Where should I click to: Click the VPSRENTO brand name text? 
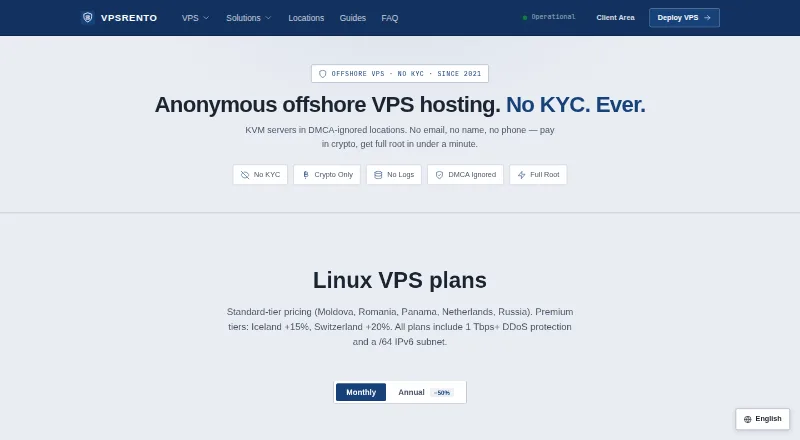point(129,18)
